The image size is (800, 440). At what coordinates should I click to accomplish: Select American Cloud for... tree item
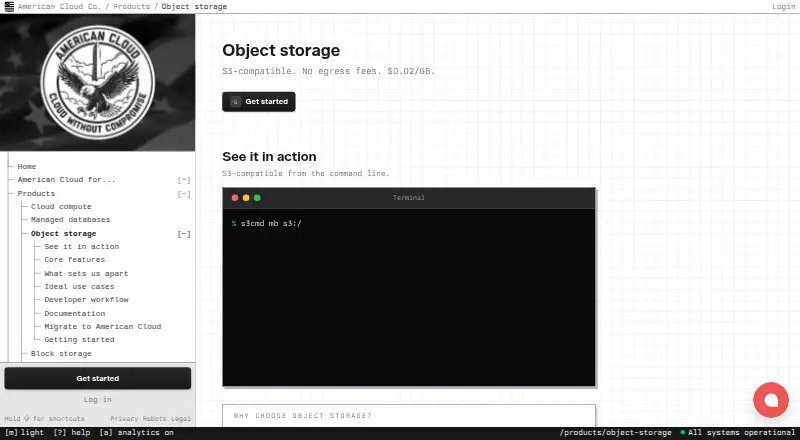tap(66, 180)
